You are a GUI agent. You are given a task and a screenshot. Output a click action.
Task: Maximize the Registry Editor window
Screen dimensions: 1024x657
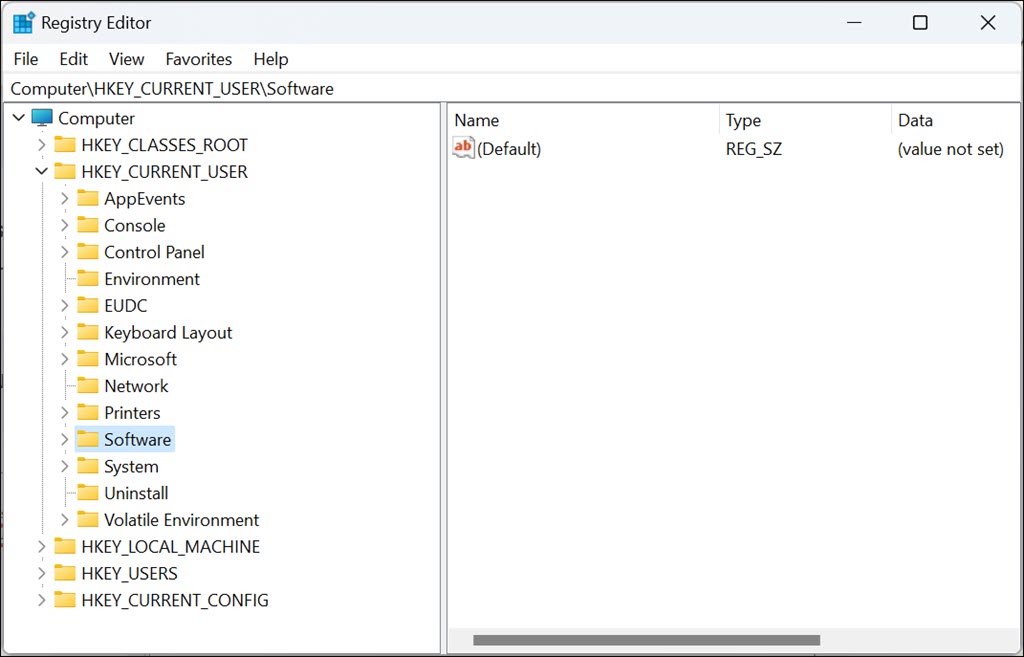(x=920, y=22)
